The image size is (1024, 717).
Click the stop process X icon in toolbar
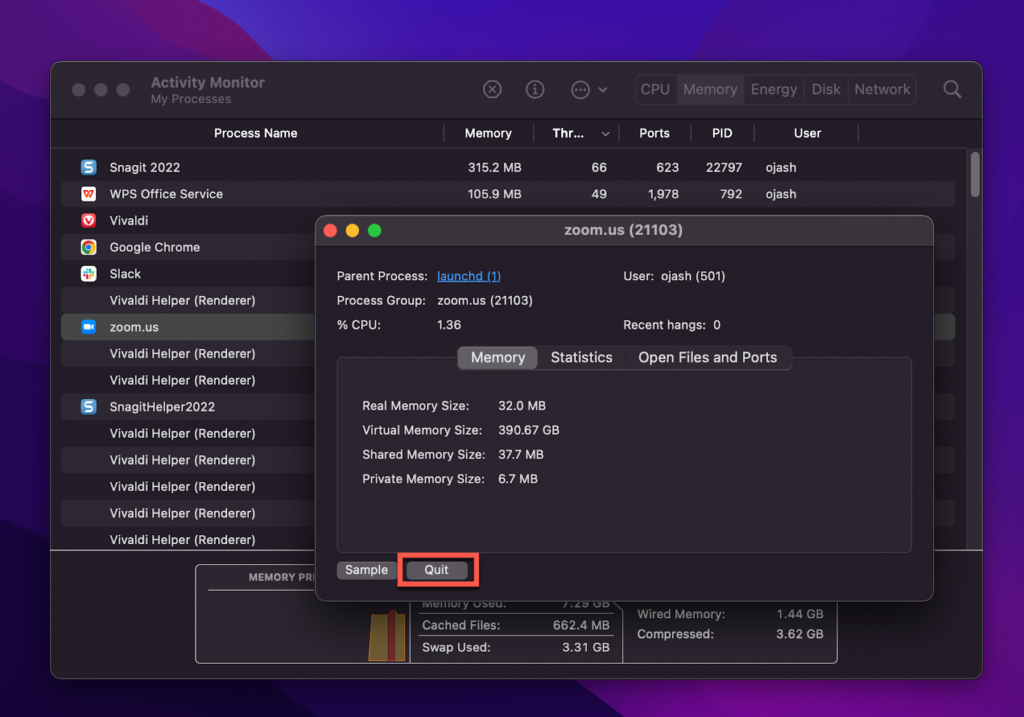[x=492, y=89]
